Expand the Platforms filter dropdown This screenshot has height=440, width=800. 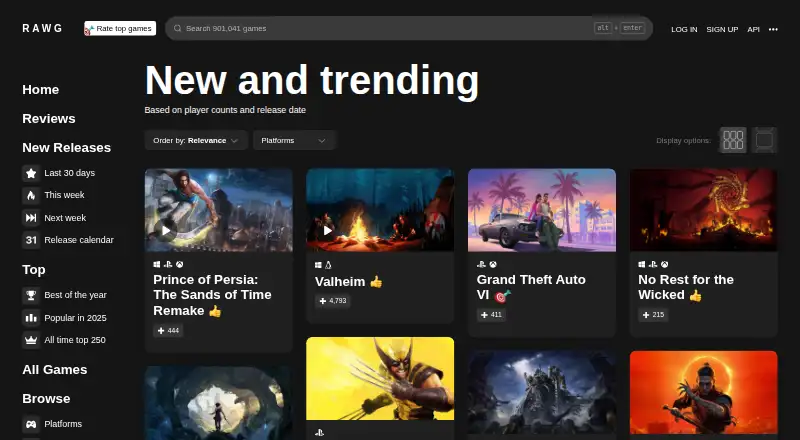[x=294, y=140]
